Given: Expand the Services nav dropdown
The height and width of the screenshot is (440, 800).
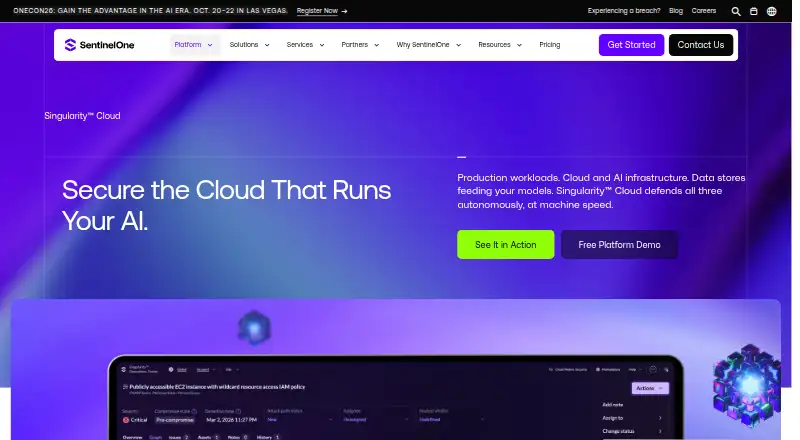Looking at the screenshot, I should coord(305,45).
